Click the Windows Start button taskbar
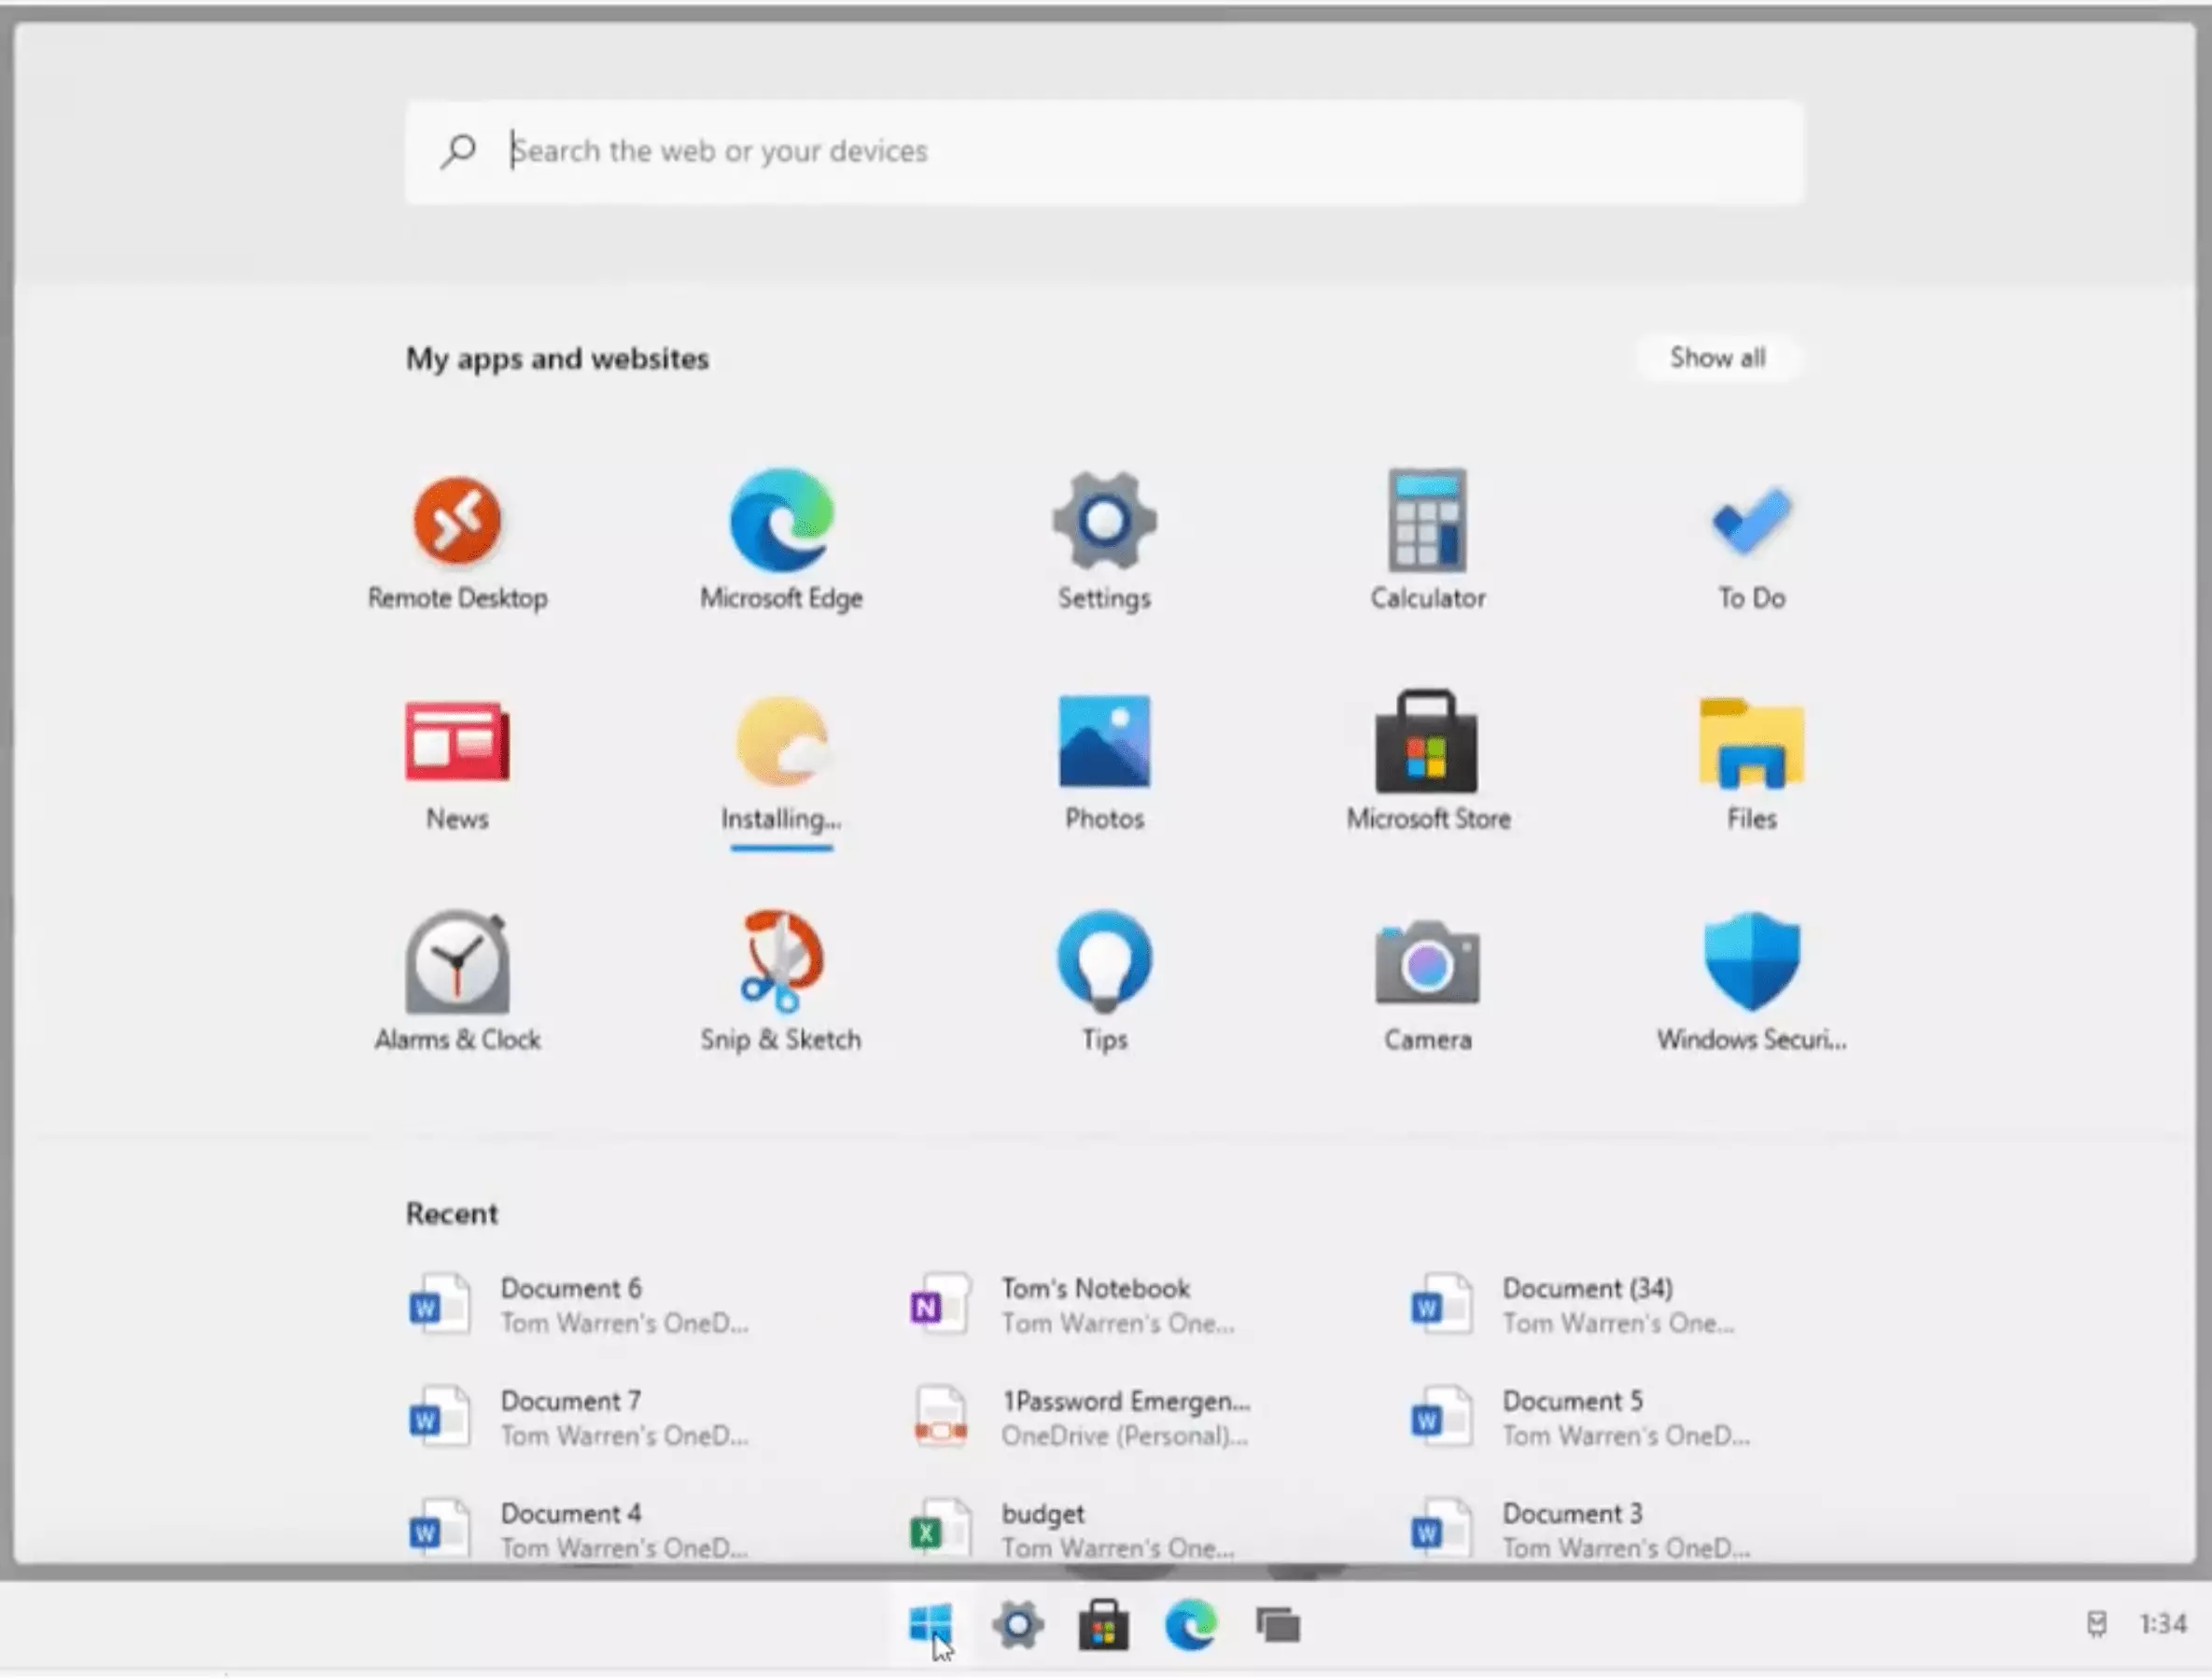The image size is (2212, 1680). pyautogui.click(x=930, y=1623)
